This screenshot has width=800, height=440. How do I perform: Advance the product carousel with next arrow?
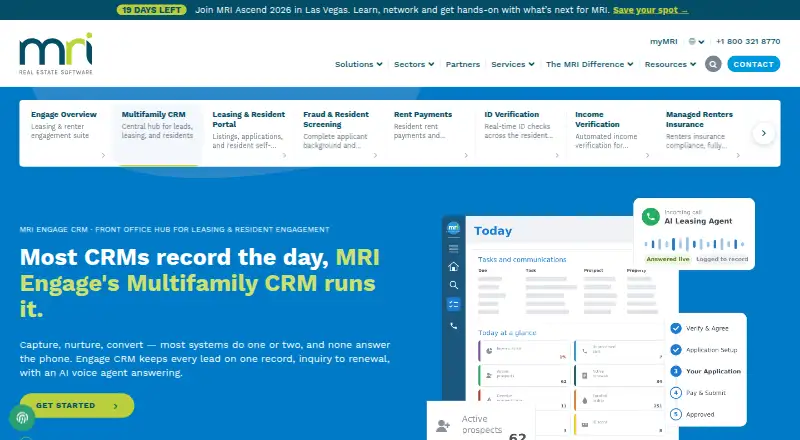[764, 133]
